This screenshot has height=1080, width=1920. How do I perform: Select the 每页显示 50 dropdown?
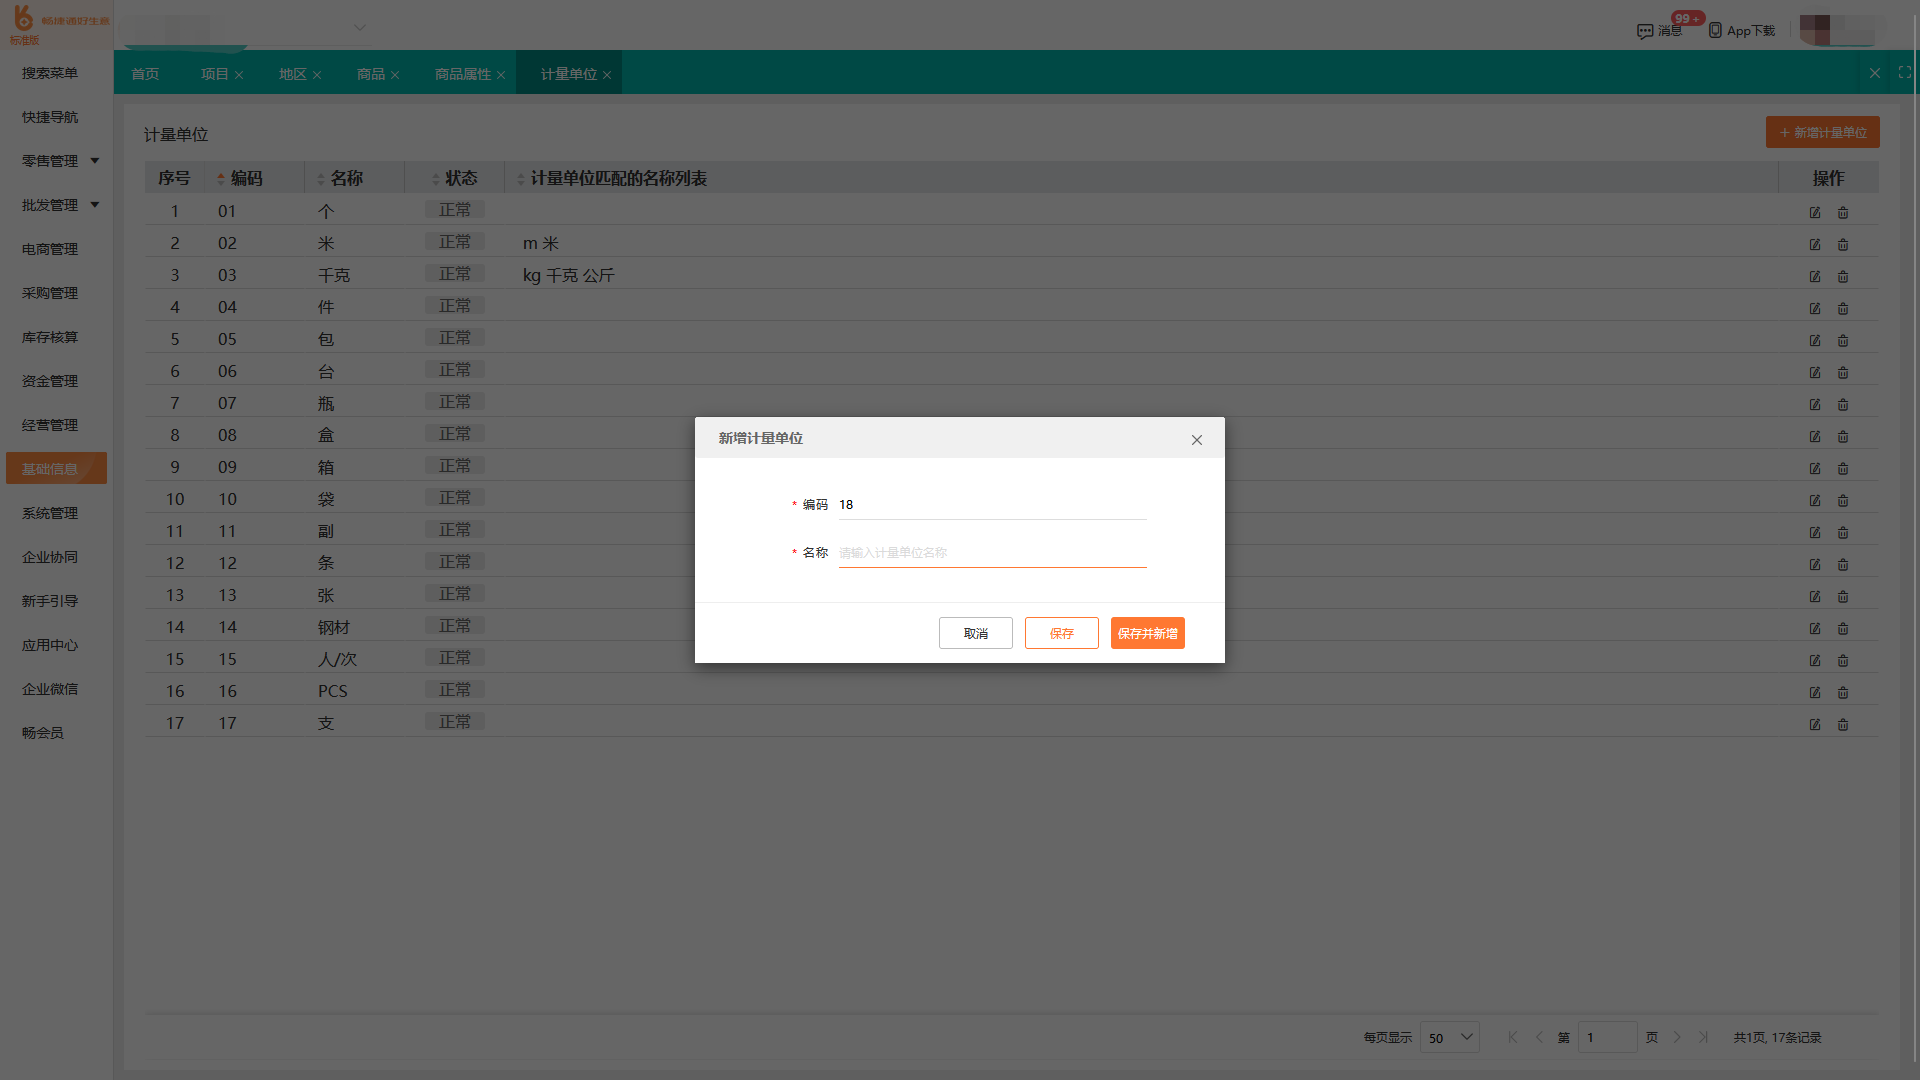tap(1449, 1036)
